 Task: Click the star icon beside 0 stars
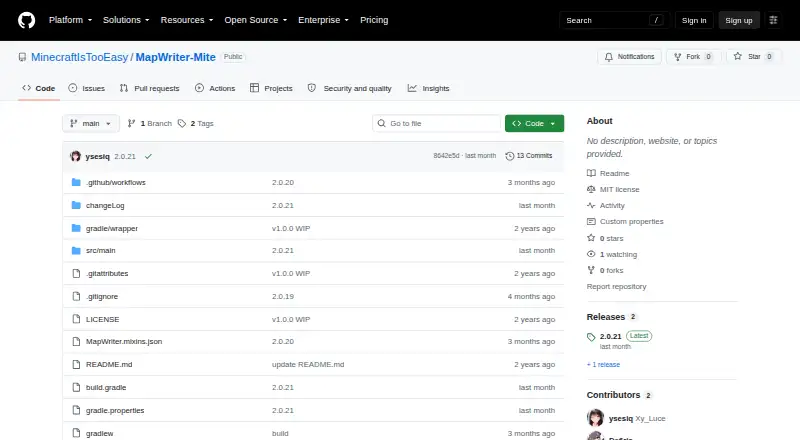coord(591,238)
